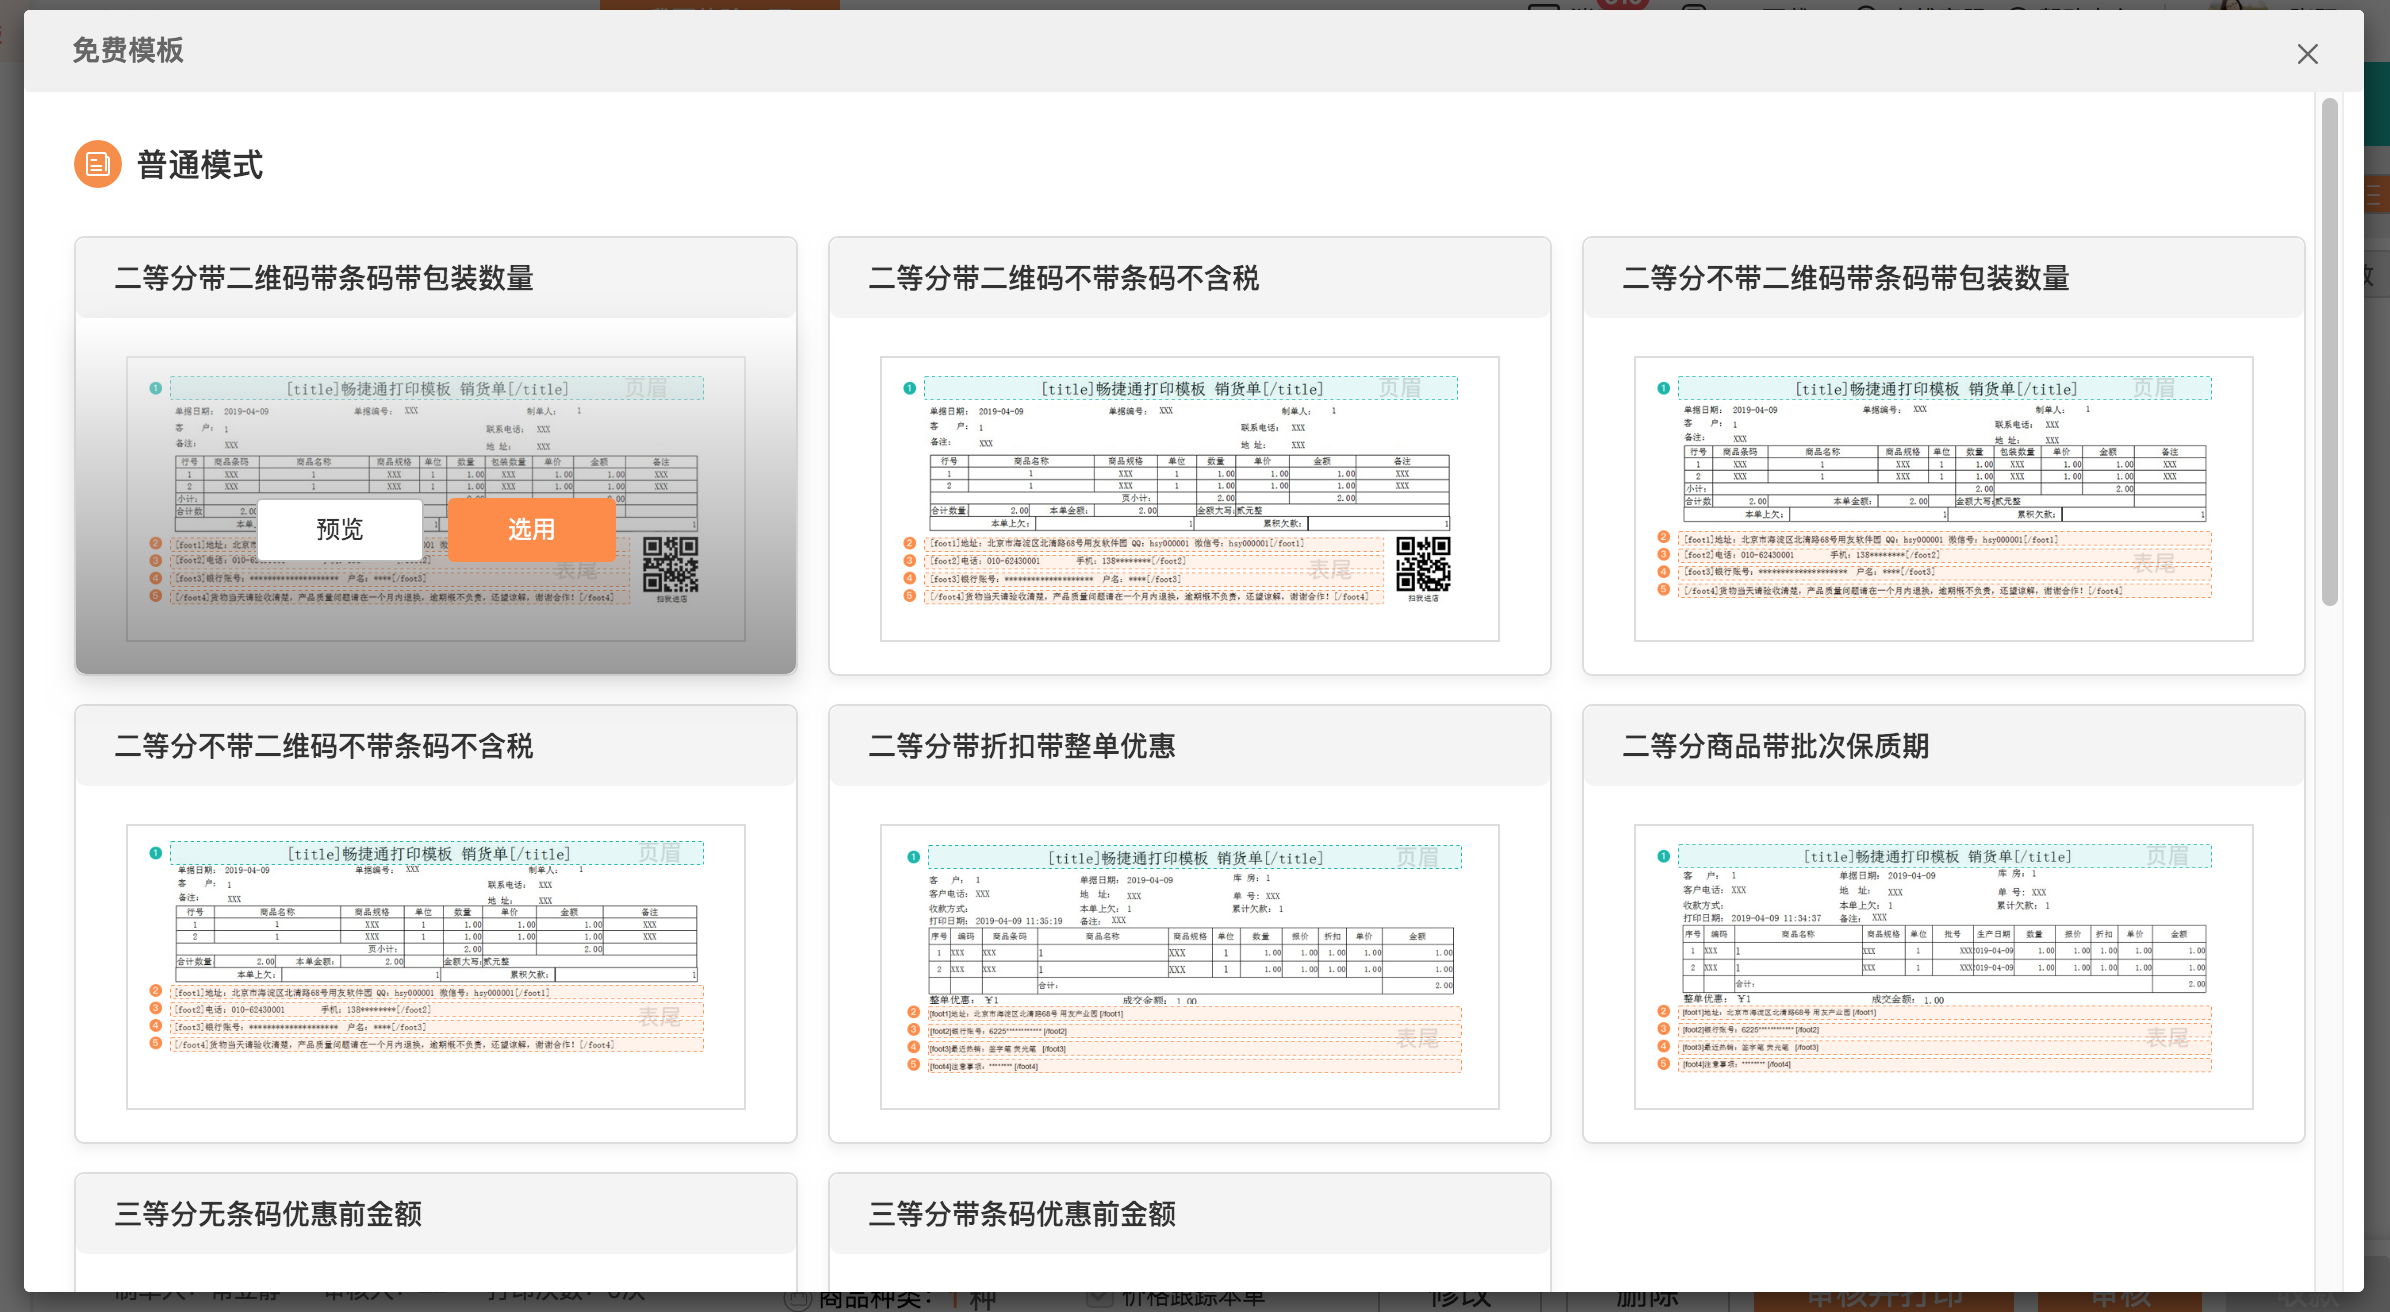
Task: Select the 二等分带二维码带条码带包装数量 template
Action: [530, 530]
